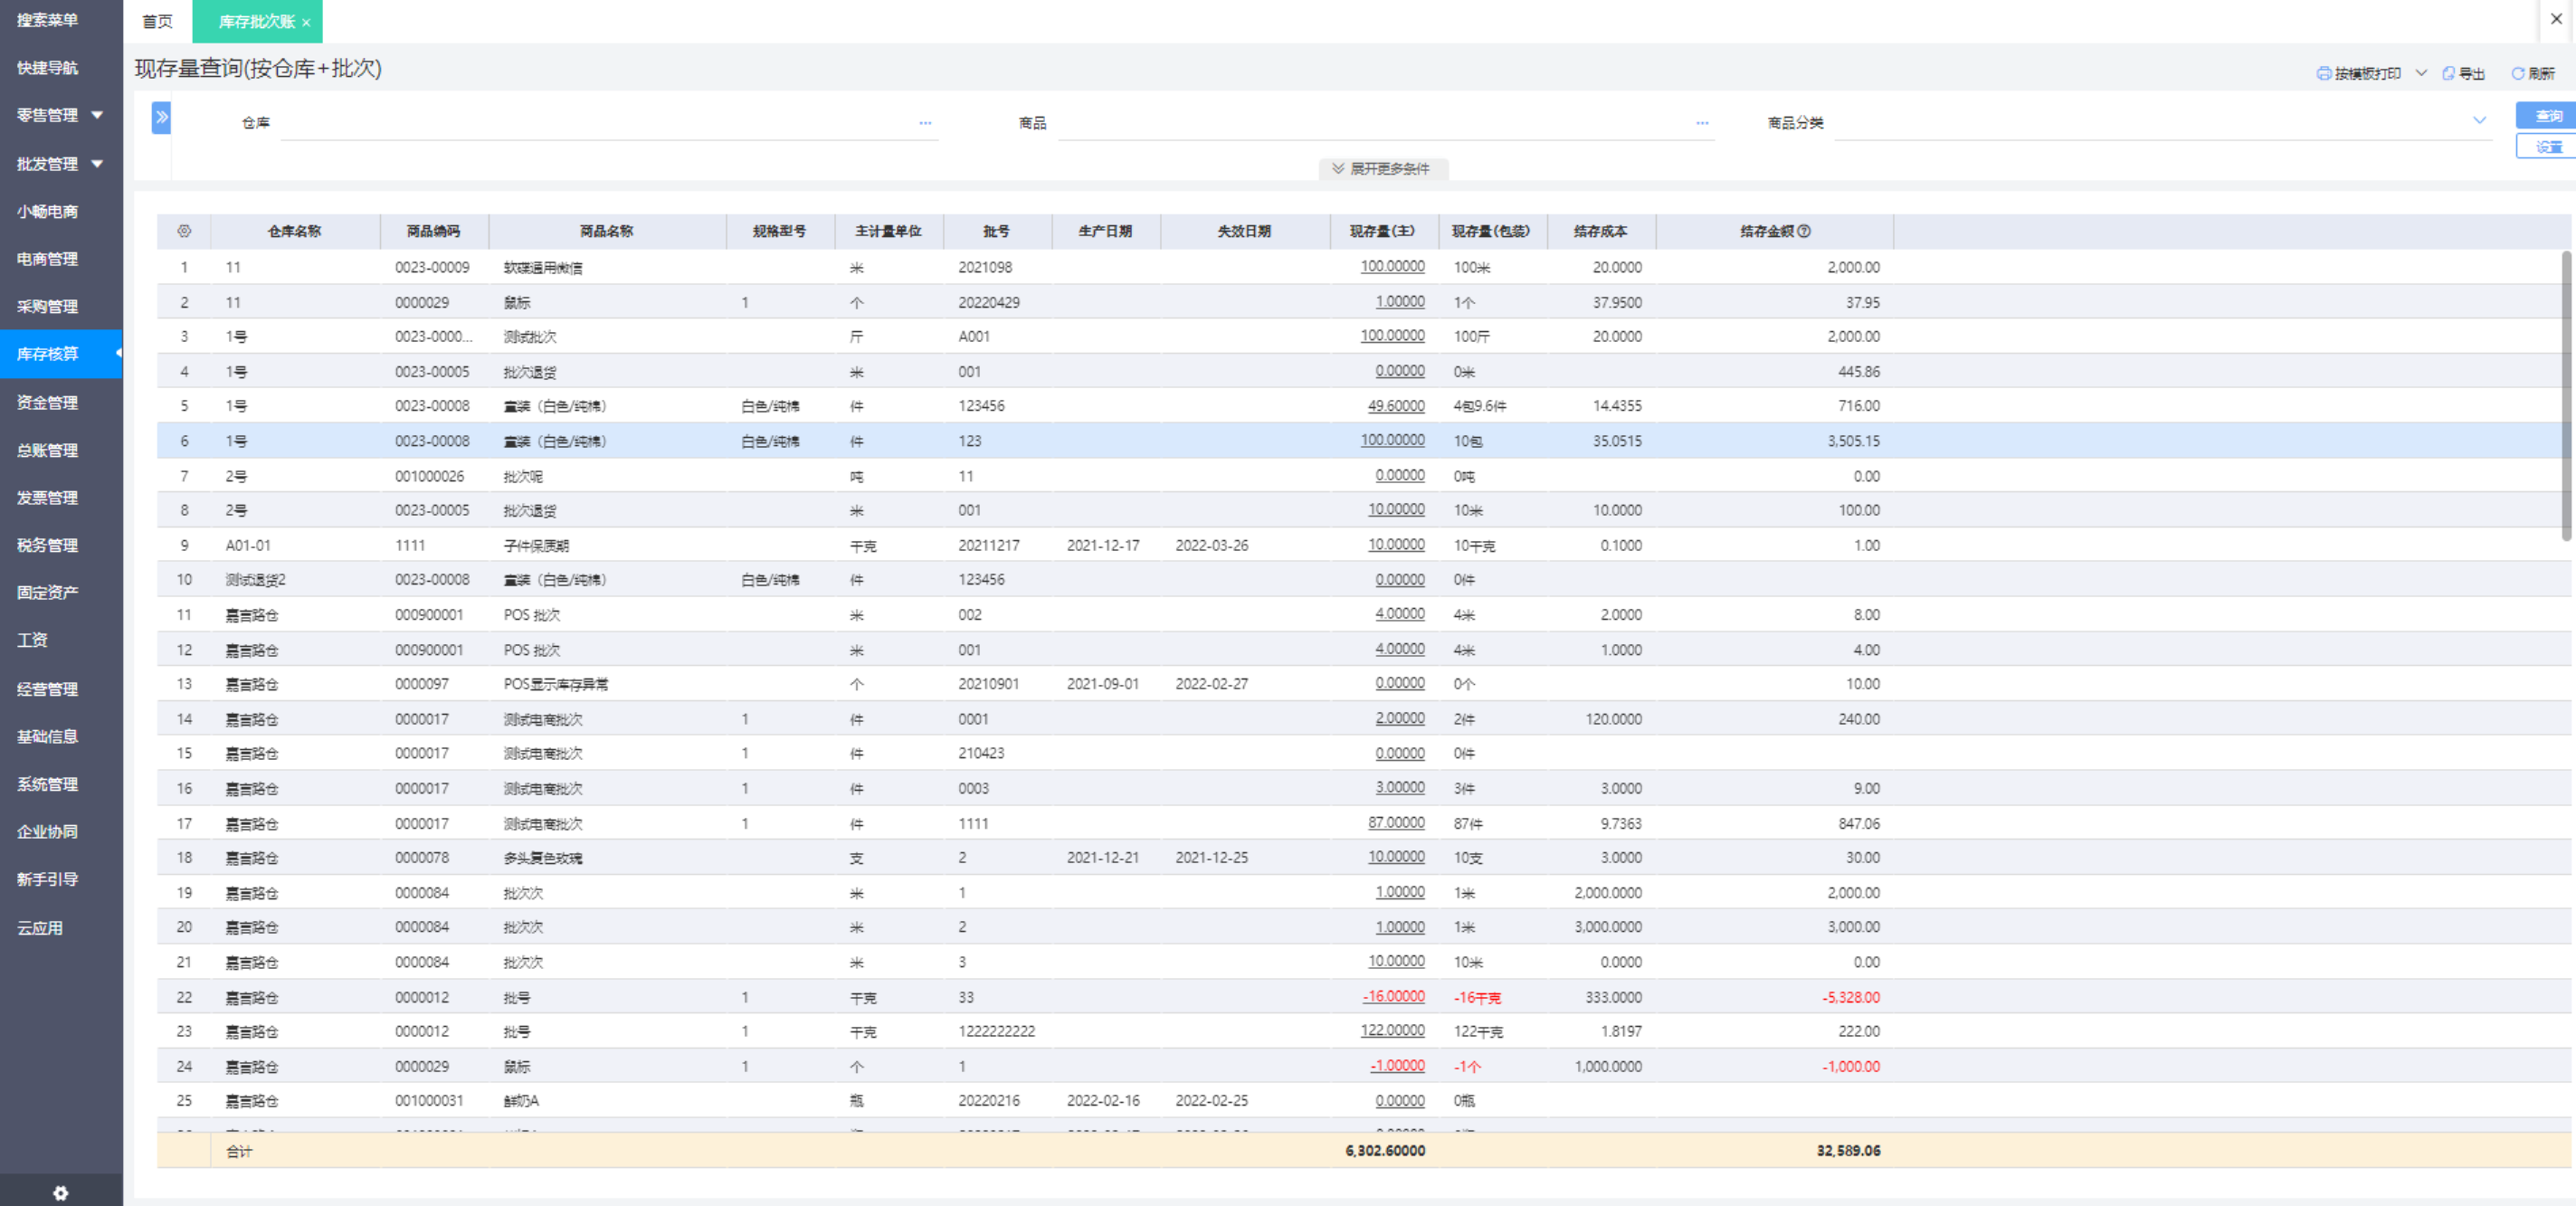Click the 快捷导航 sidebar icon

44,67
